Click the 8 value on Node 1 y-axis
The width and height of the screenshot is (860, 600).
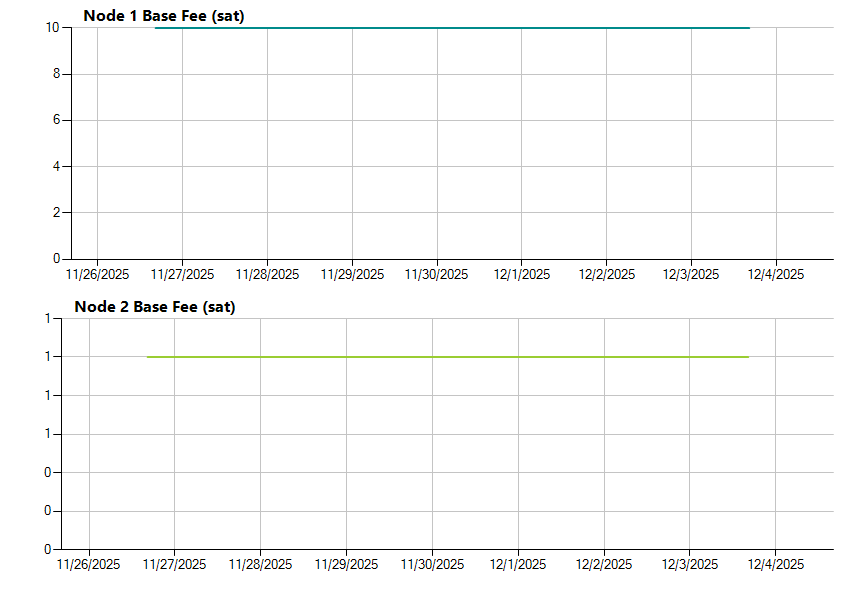point(57,74)
